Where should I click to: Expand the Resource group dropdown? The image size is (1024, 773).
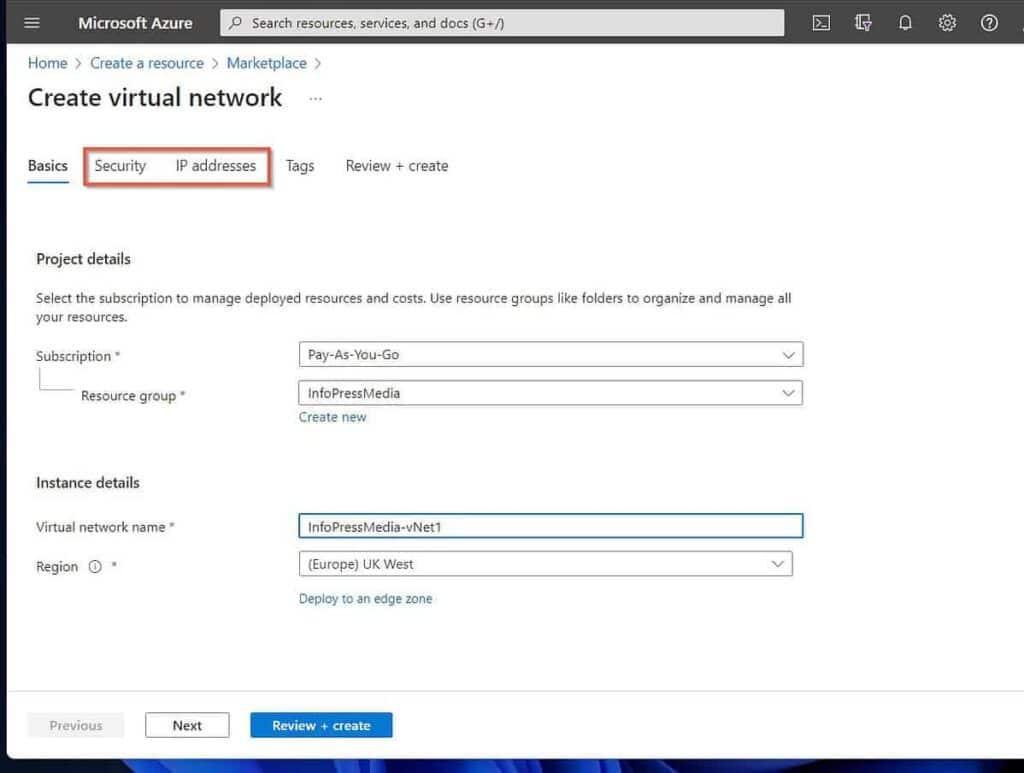(x=551, y=393)
